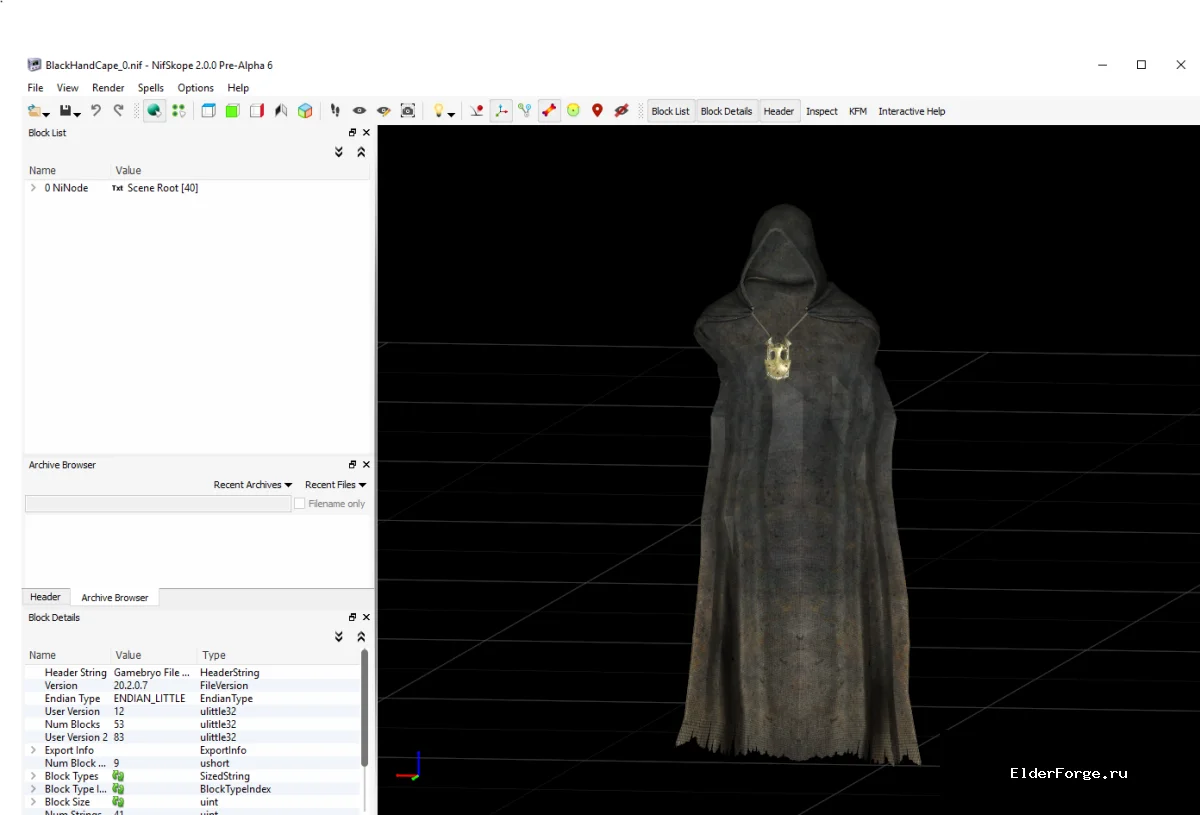Open the Spells menu

(150, 88)
